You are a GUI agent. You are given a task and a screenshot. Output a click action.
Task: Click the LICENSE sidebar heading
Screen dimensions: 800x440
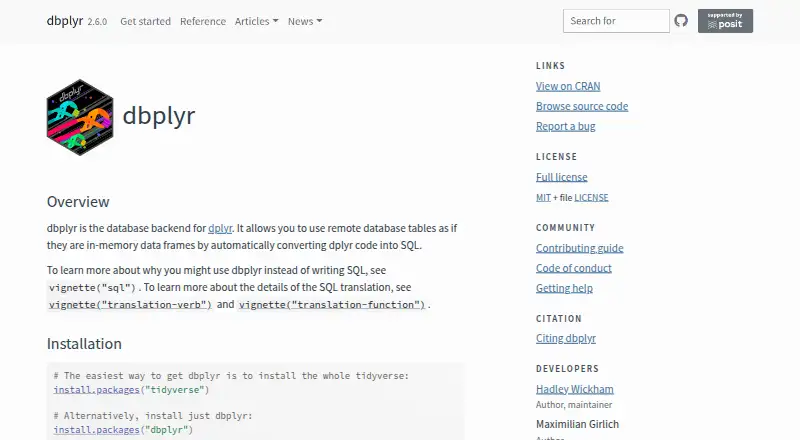click(x=556, y=157)
